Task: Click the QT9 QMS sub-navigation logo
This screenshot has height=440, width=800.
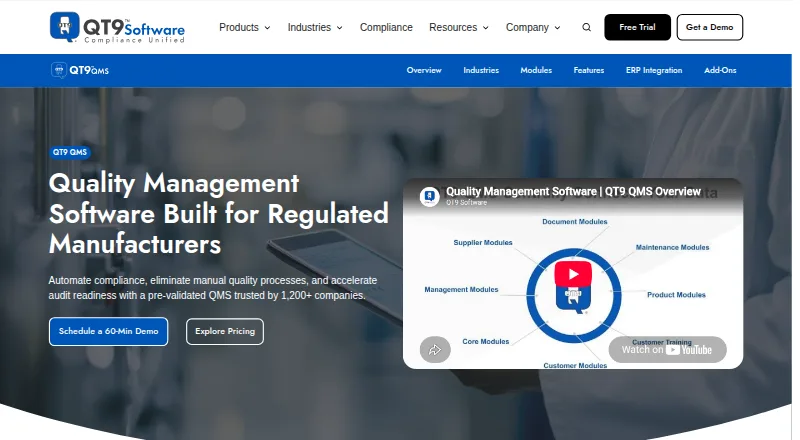Action: click(80, 70)
